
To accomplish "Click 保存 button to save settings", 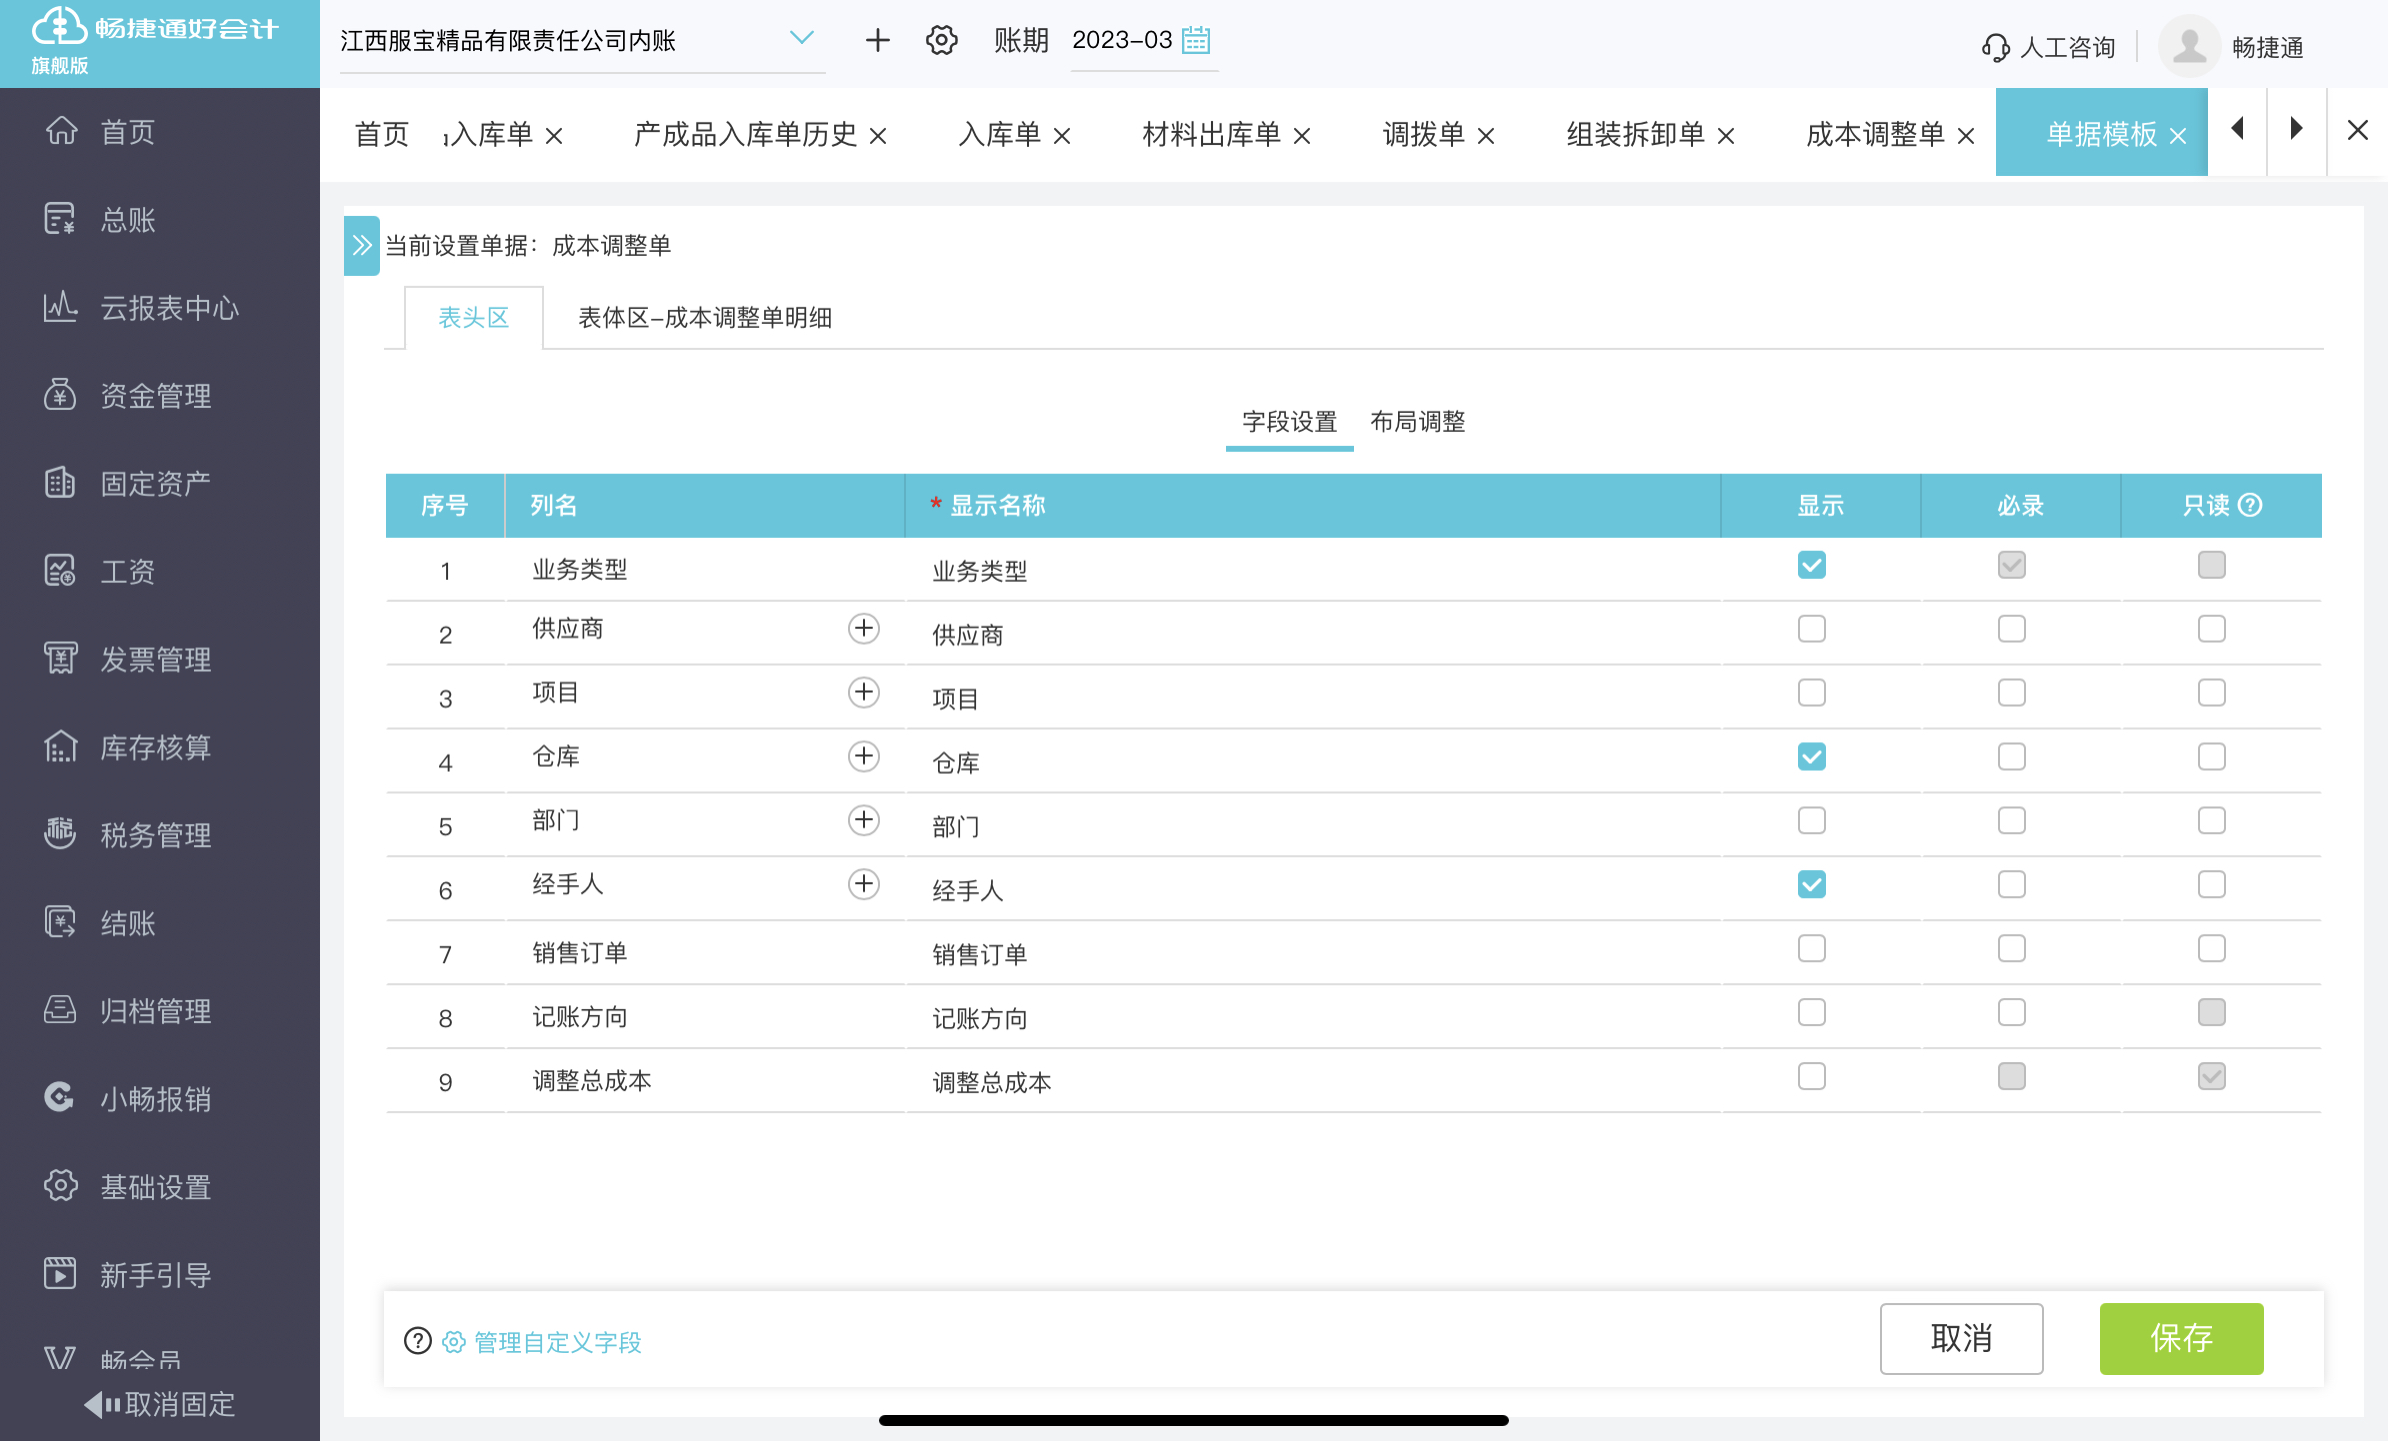I will (2183, 1339).
